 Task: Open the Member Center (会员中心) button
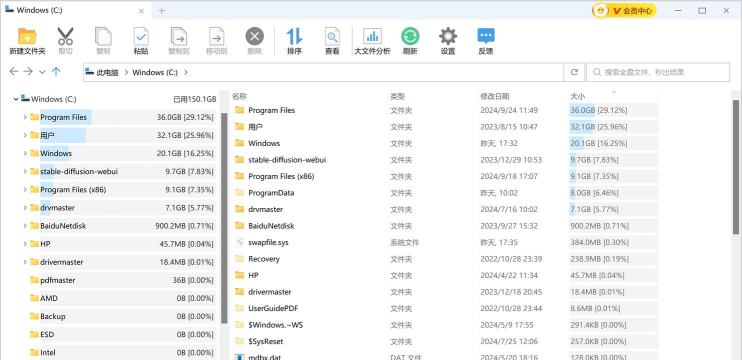pos(632,10)
